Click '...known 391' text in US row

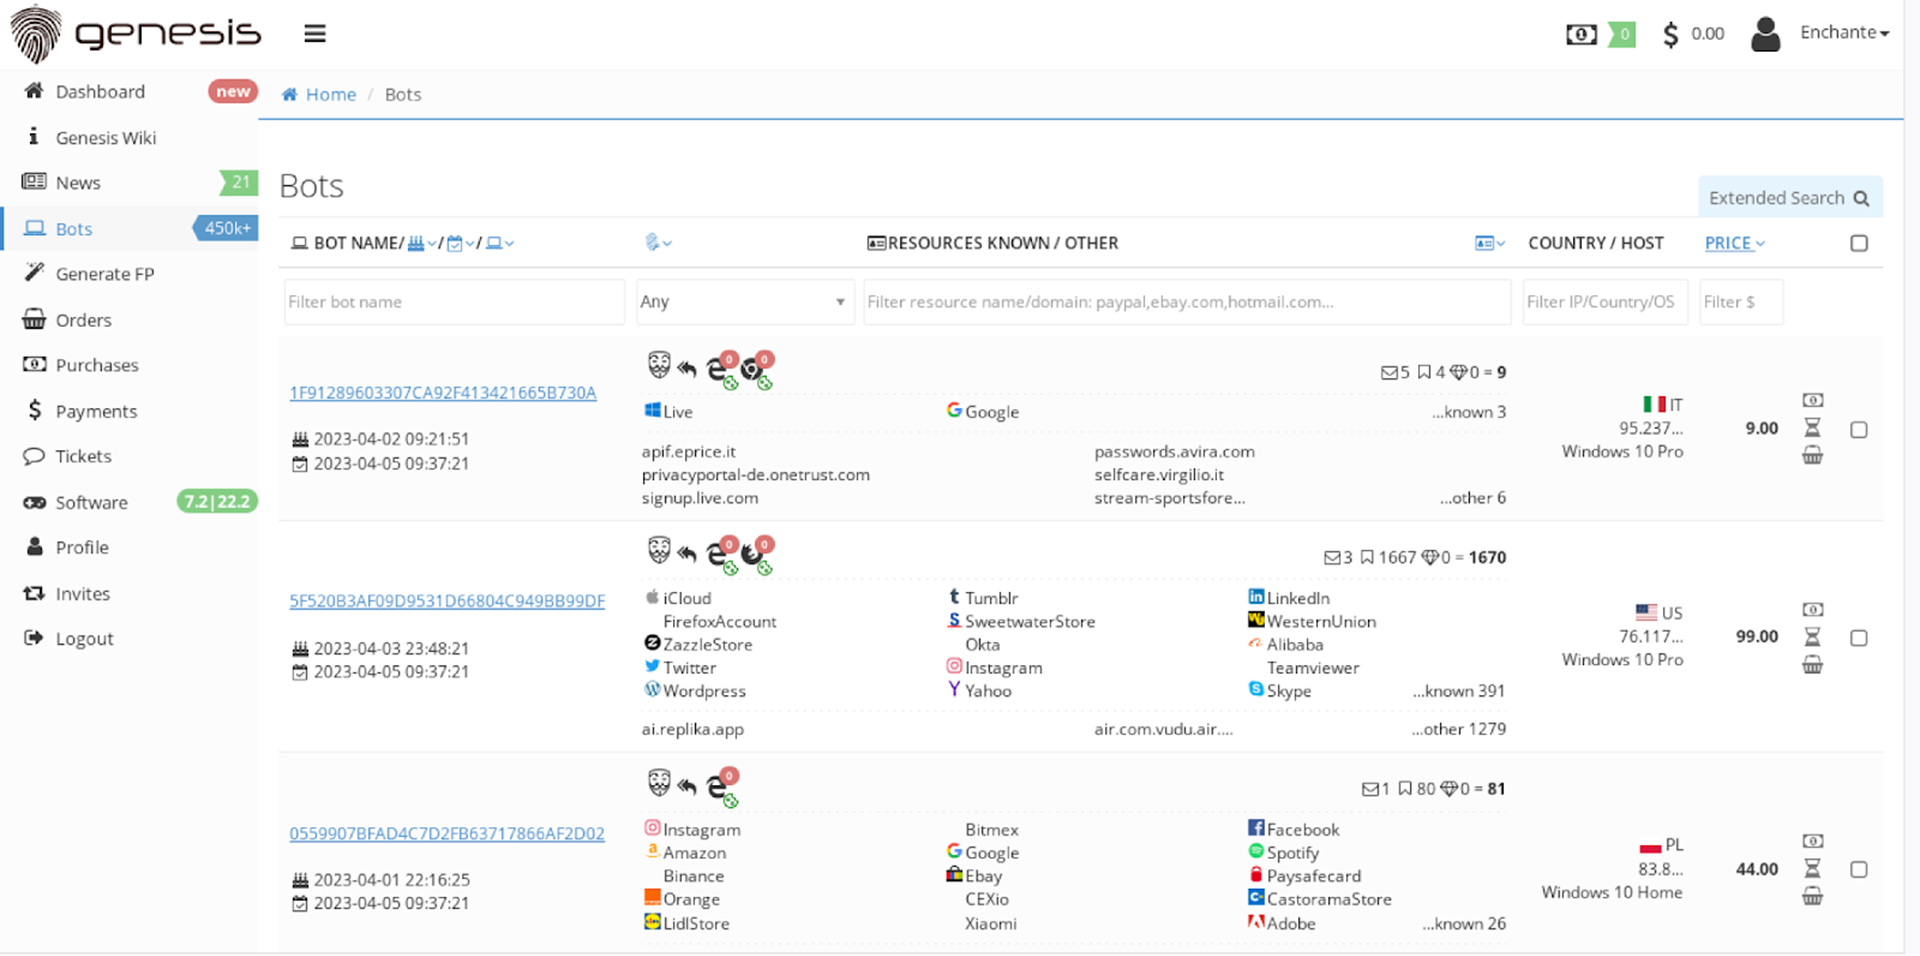click(1458, 691)
